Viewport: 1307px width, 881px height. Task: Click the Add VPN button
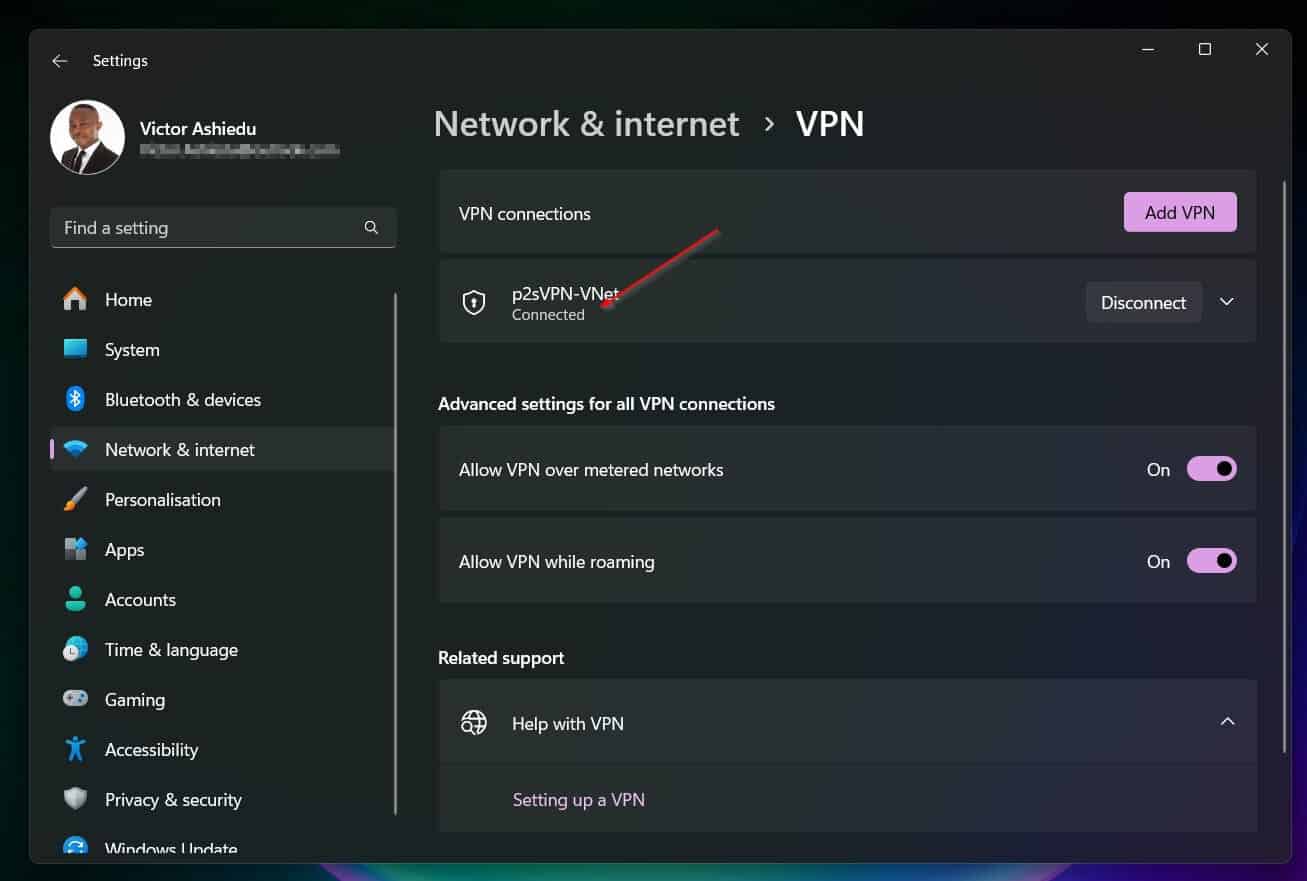1180,212
